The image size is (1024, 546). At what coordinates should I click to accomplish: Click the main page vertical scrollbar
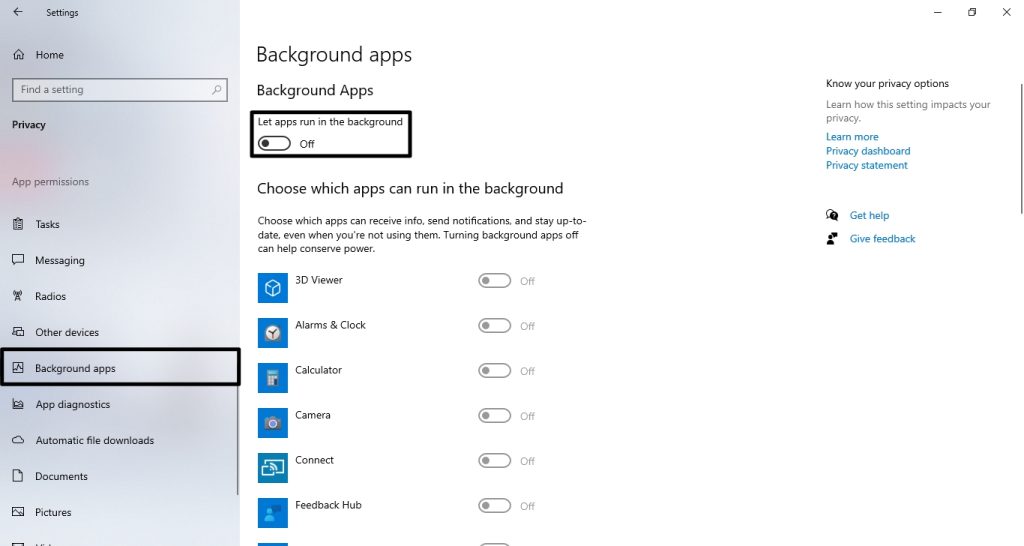1021,149
